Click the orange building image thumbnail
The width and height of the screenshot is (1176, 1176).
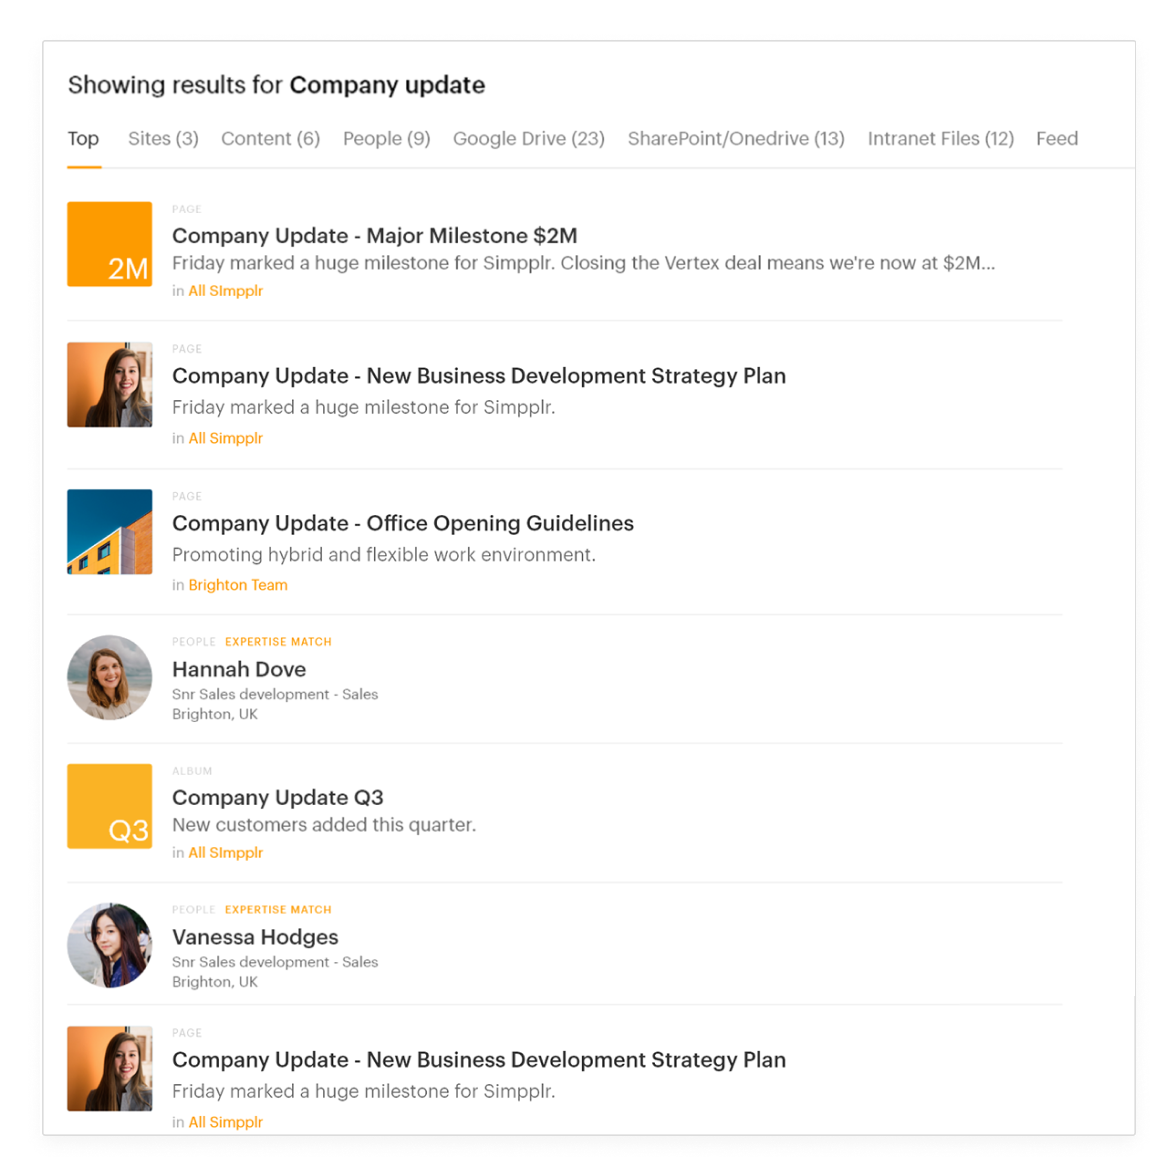[109, 531]
